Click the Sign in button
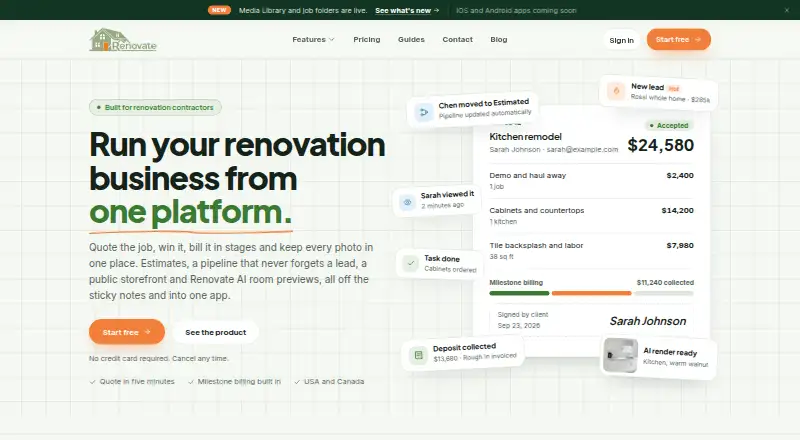This screenshot has height=440, width=800. 621,40
